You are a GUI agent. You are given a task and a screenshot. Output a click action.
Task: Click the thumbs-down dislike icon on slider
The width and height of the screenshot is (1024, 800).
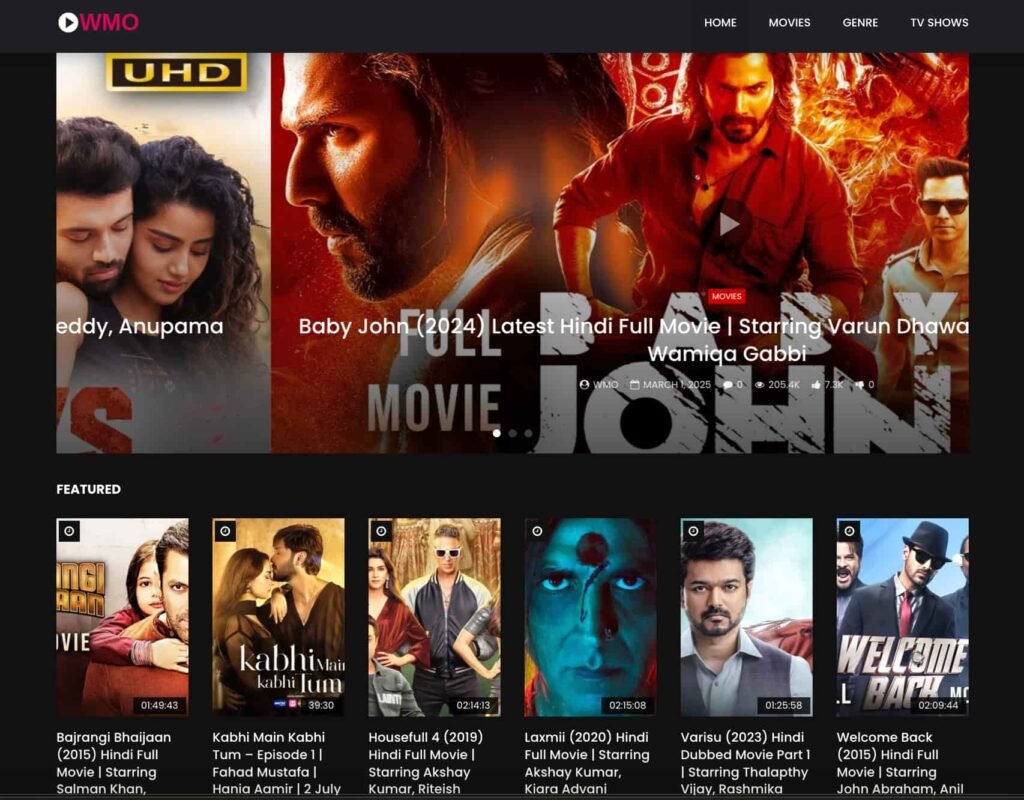859,384
